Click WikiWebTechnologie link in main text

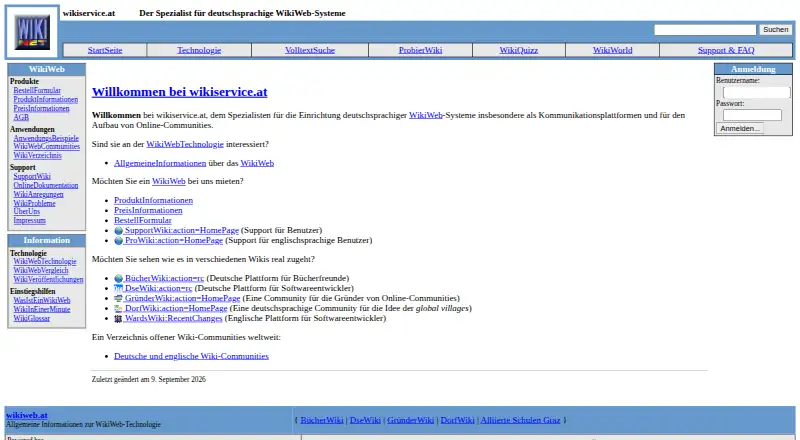pos(185,144)
